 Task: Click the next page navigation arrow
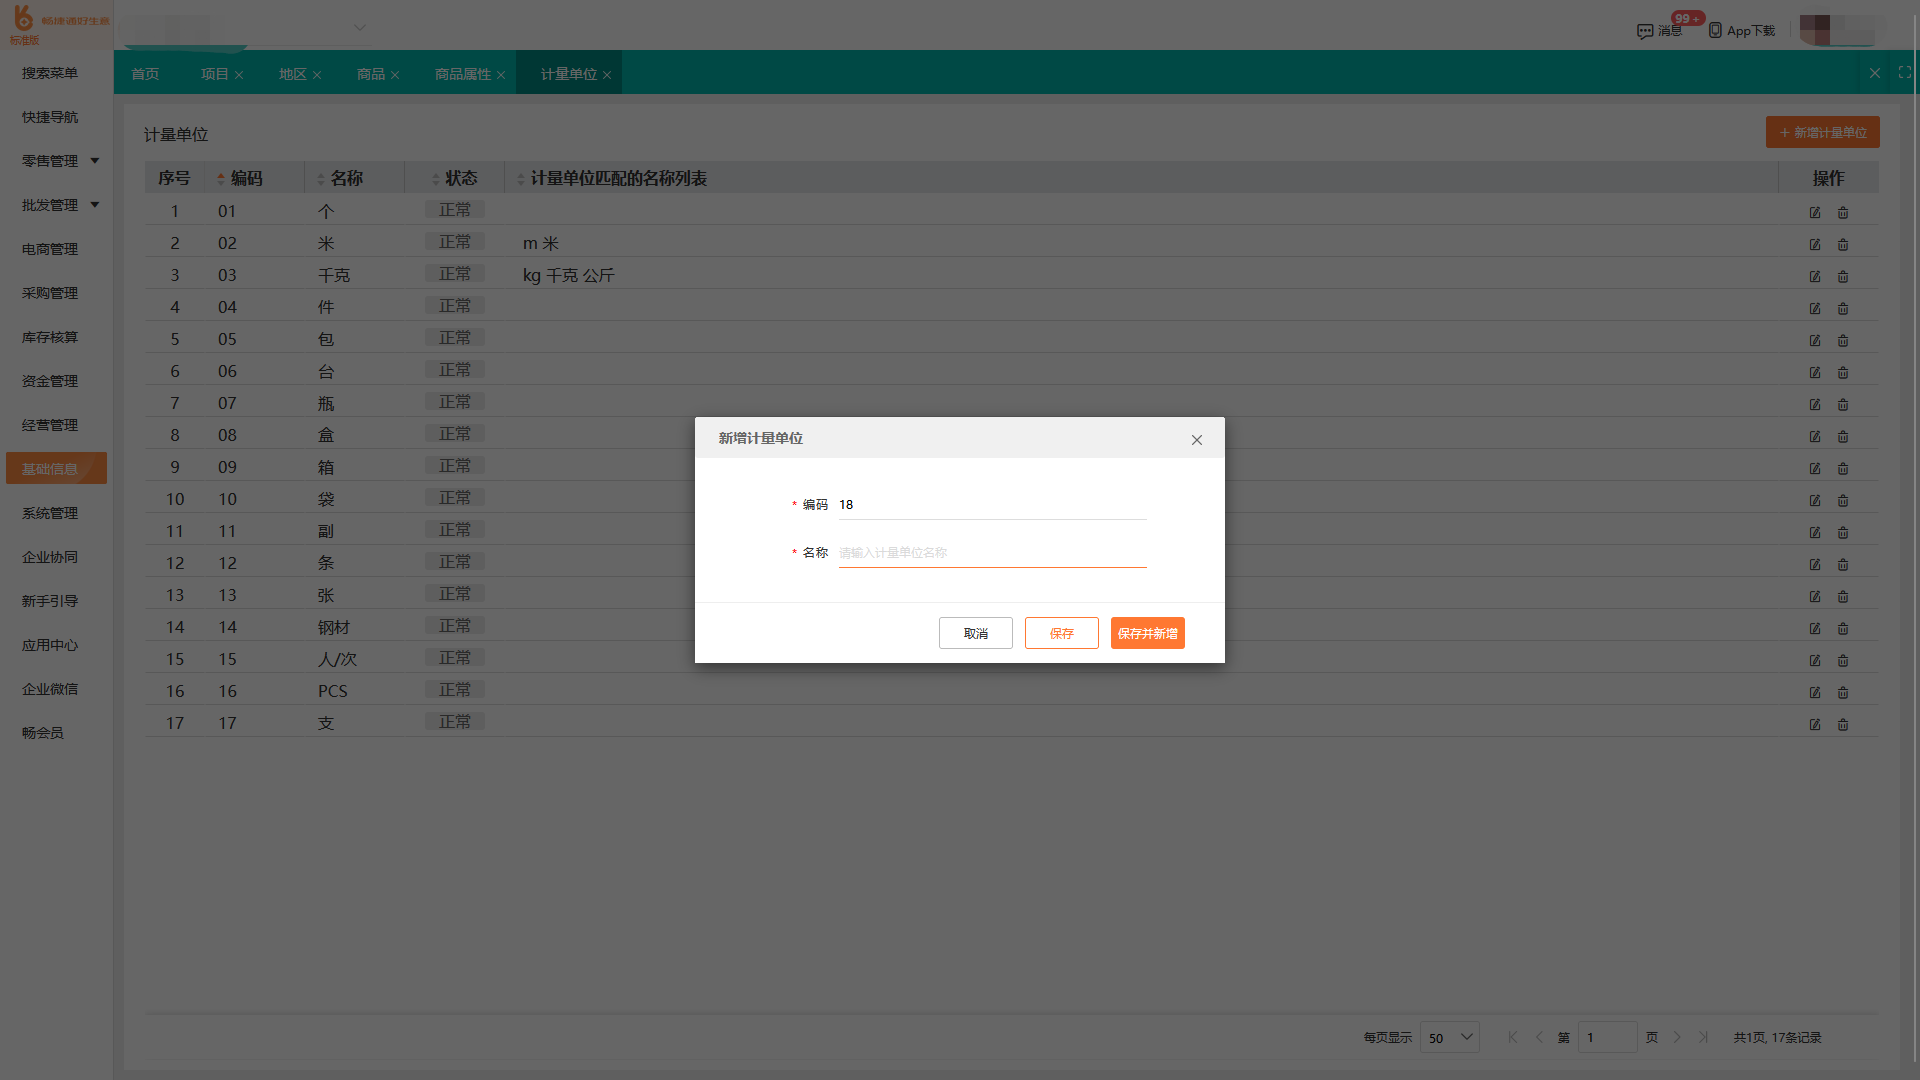pos(1677,1036)
